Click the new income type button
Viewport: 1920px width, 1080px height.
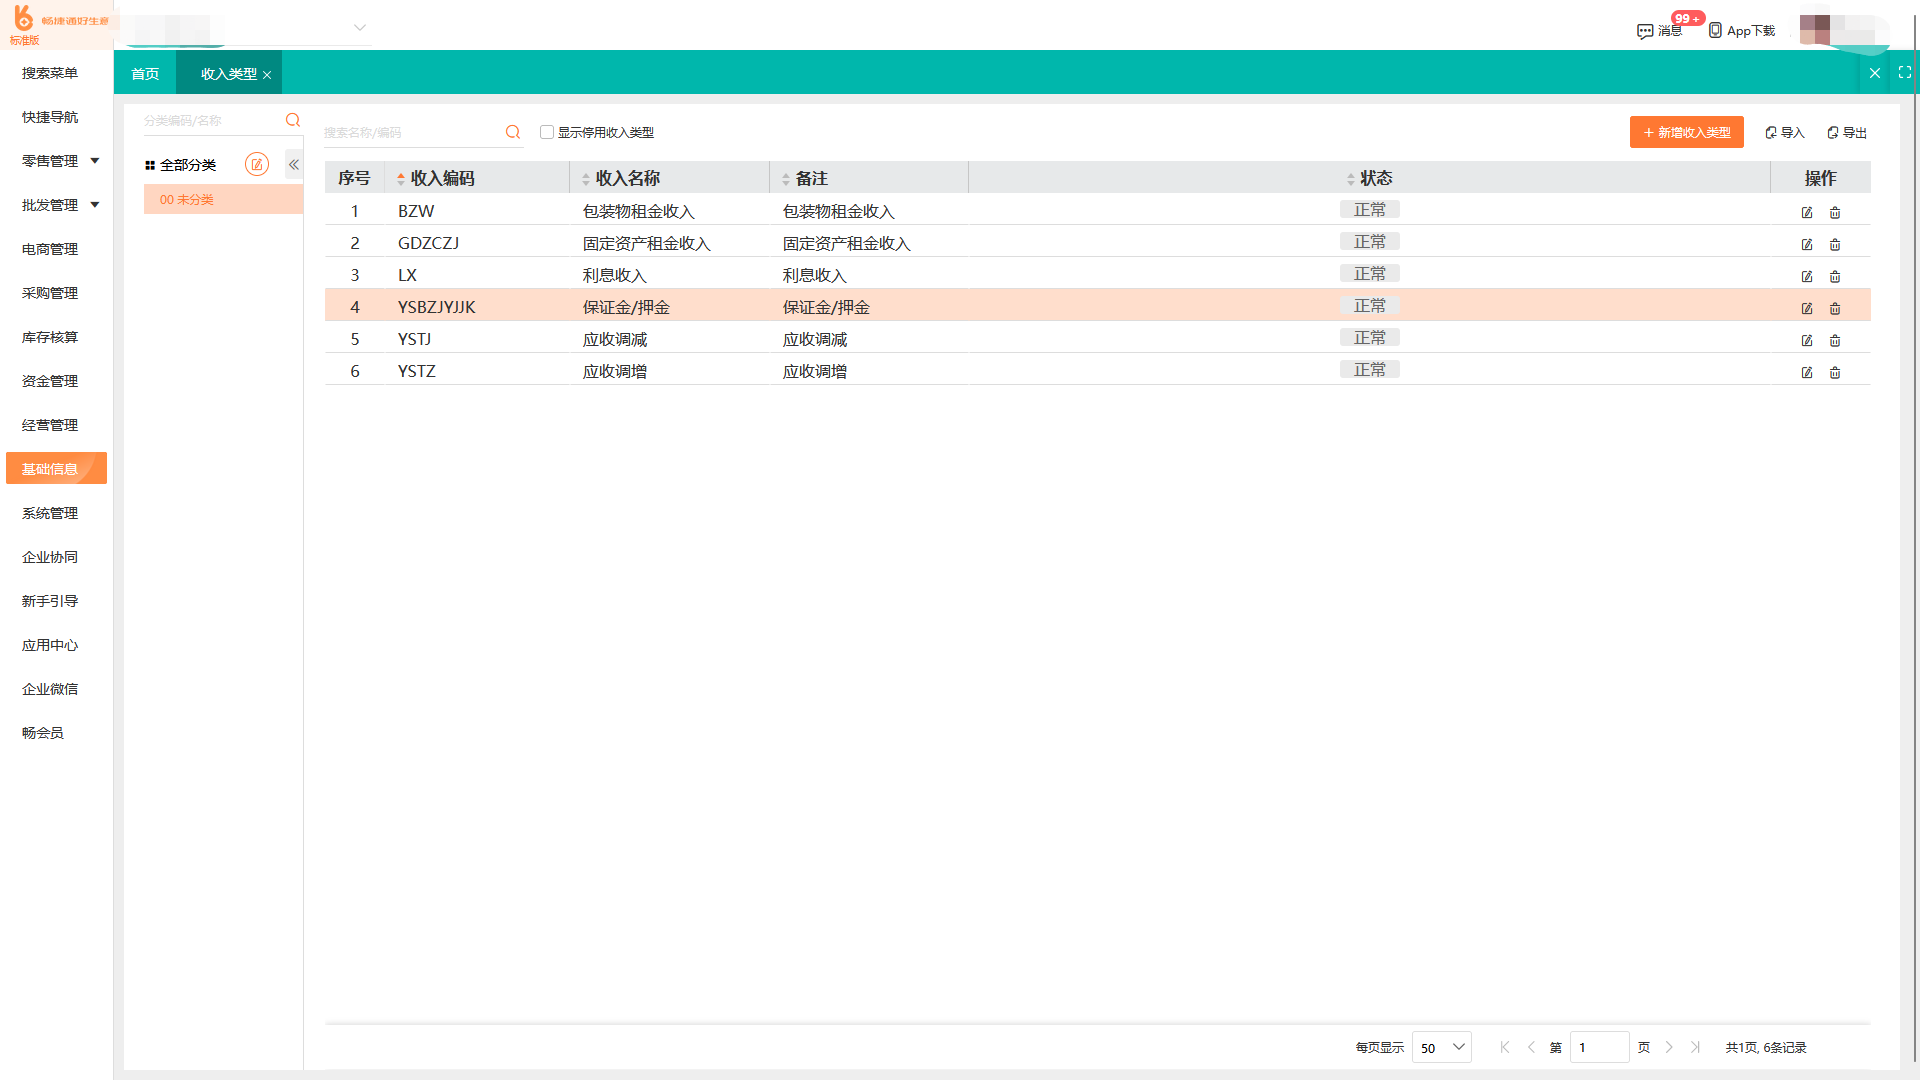tap(1689, 132)
